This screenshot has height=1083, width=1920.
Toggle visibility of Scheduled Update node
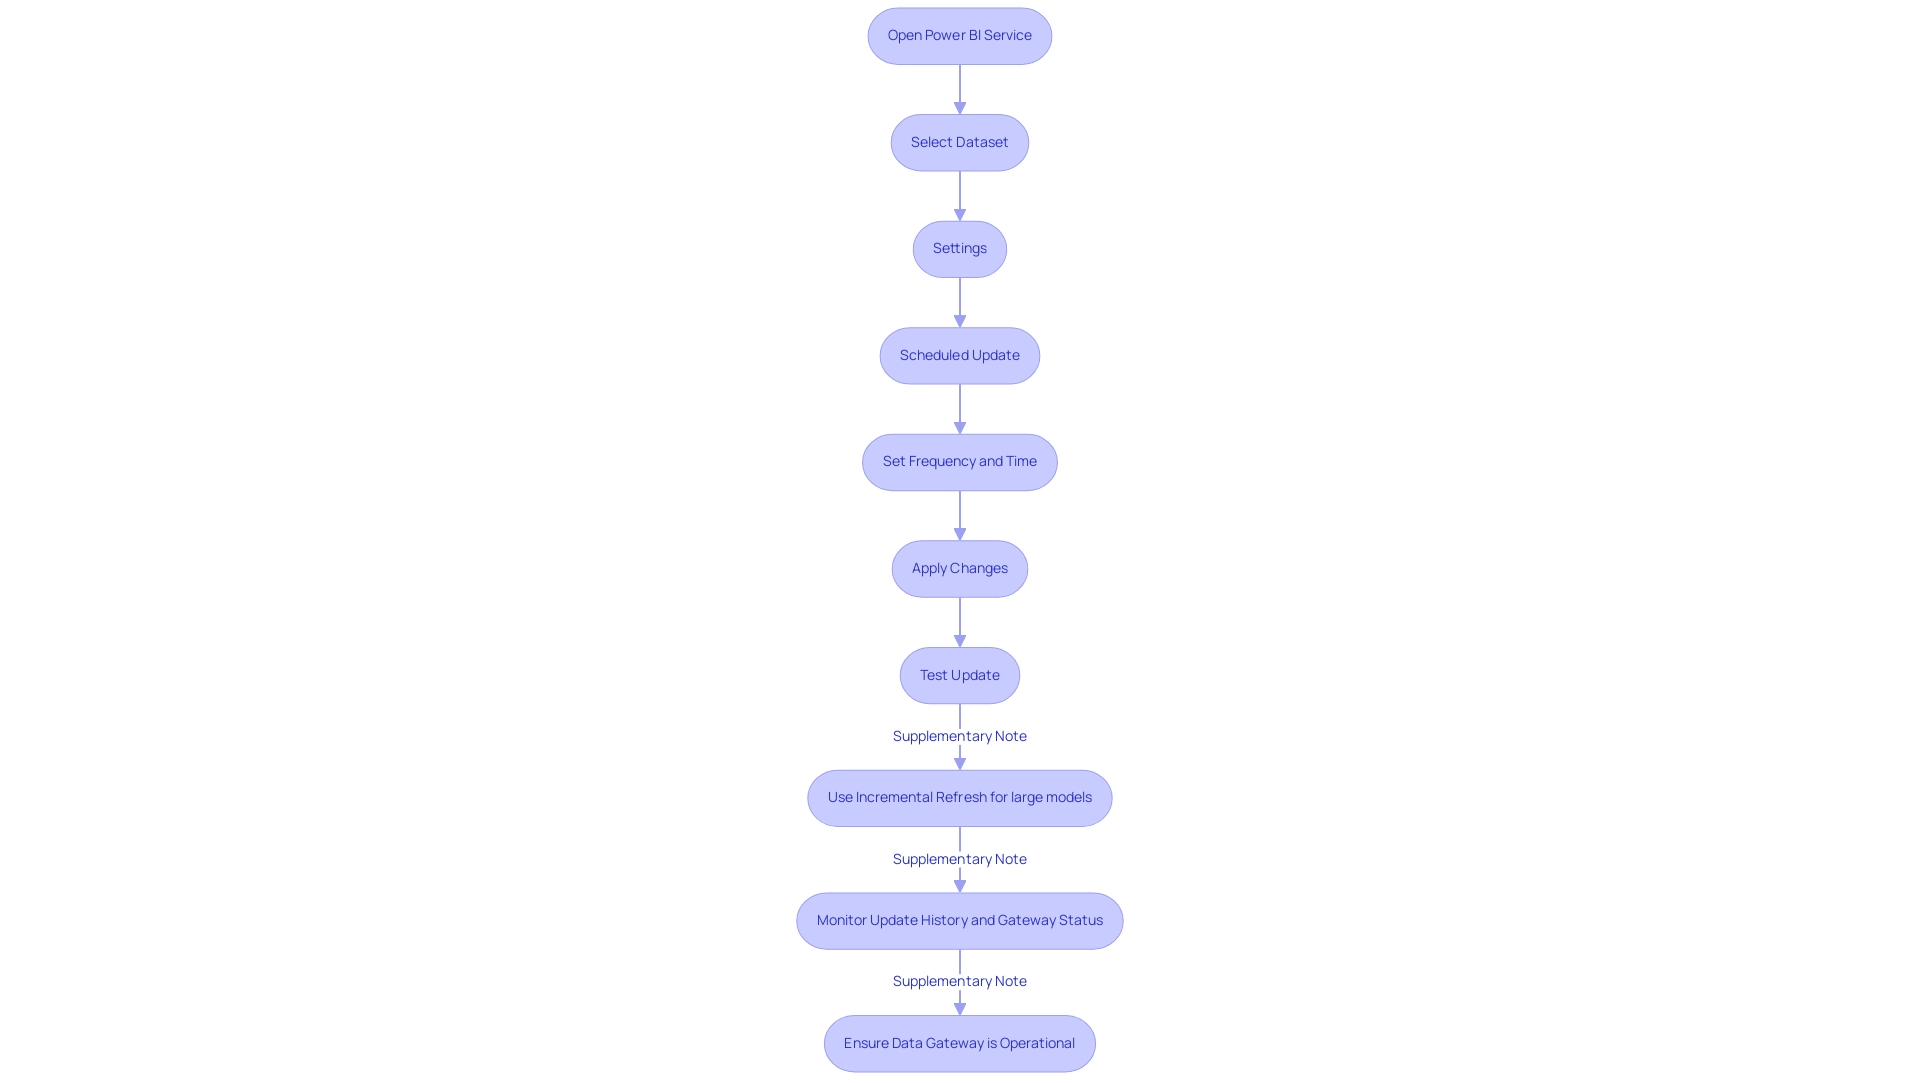(960, 355)
